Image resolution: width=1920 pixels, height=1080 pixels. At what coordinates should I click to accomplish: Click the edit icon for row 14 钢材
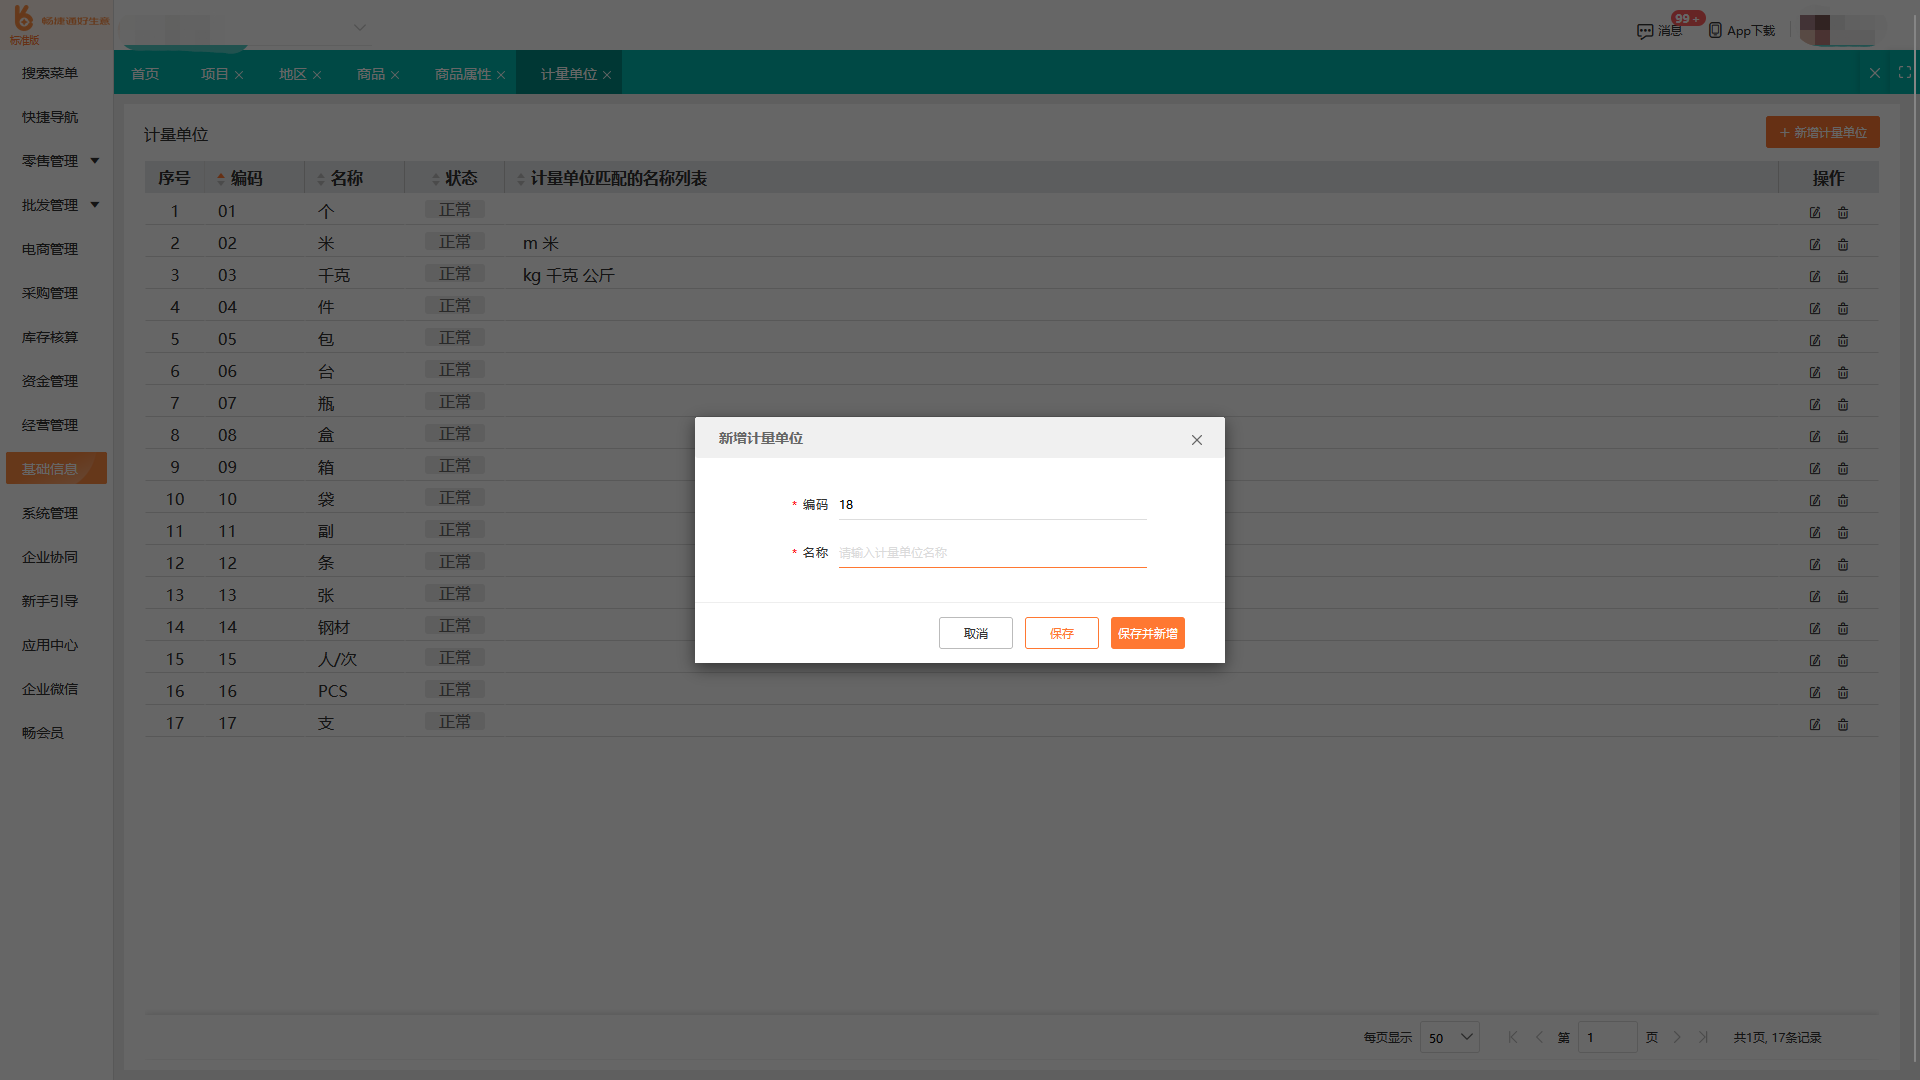[1815, 628]
